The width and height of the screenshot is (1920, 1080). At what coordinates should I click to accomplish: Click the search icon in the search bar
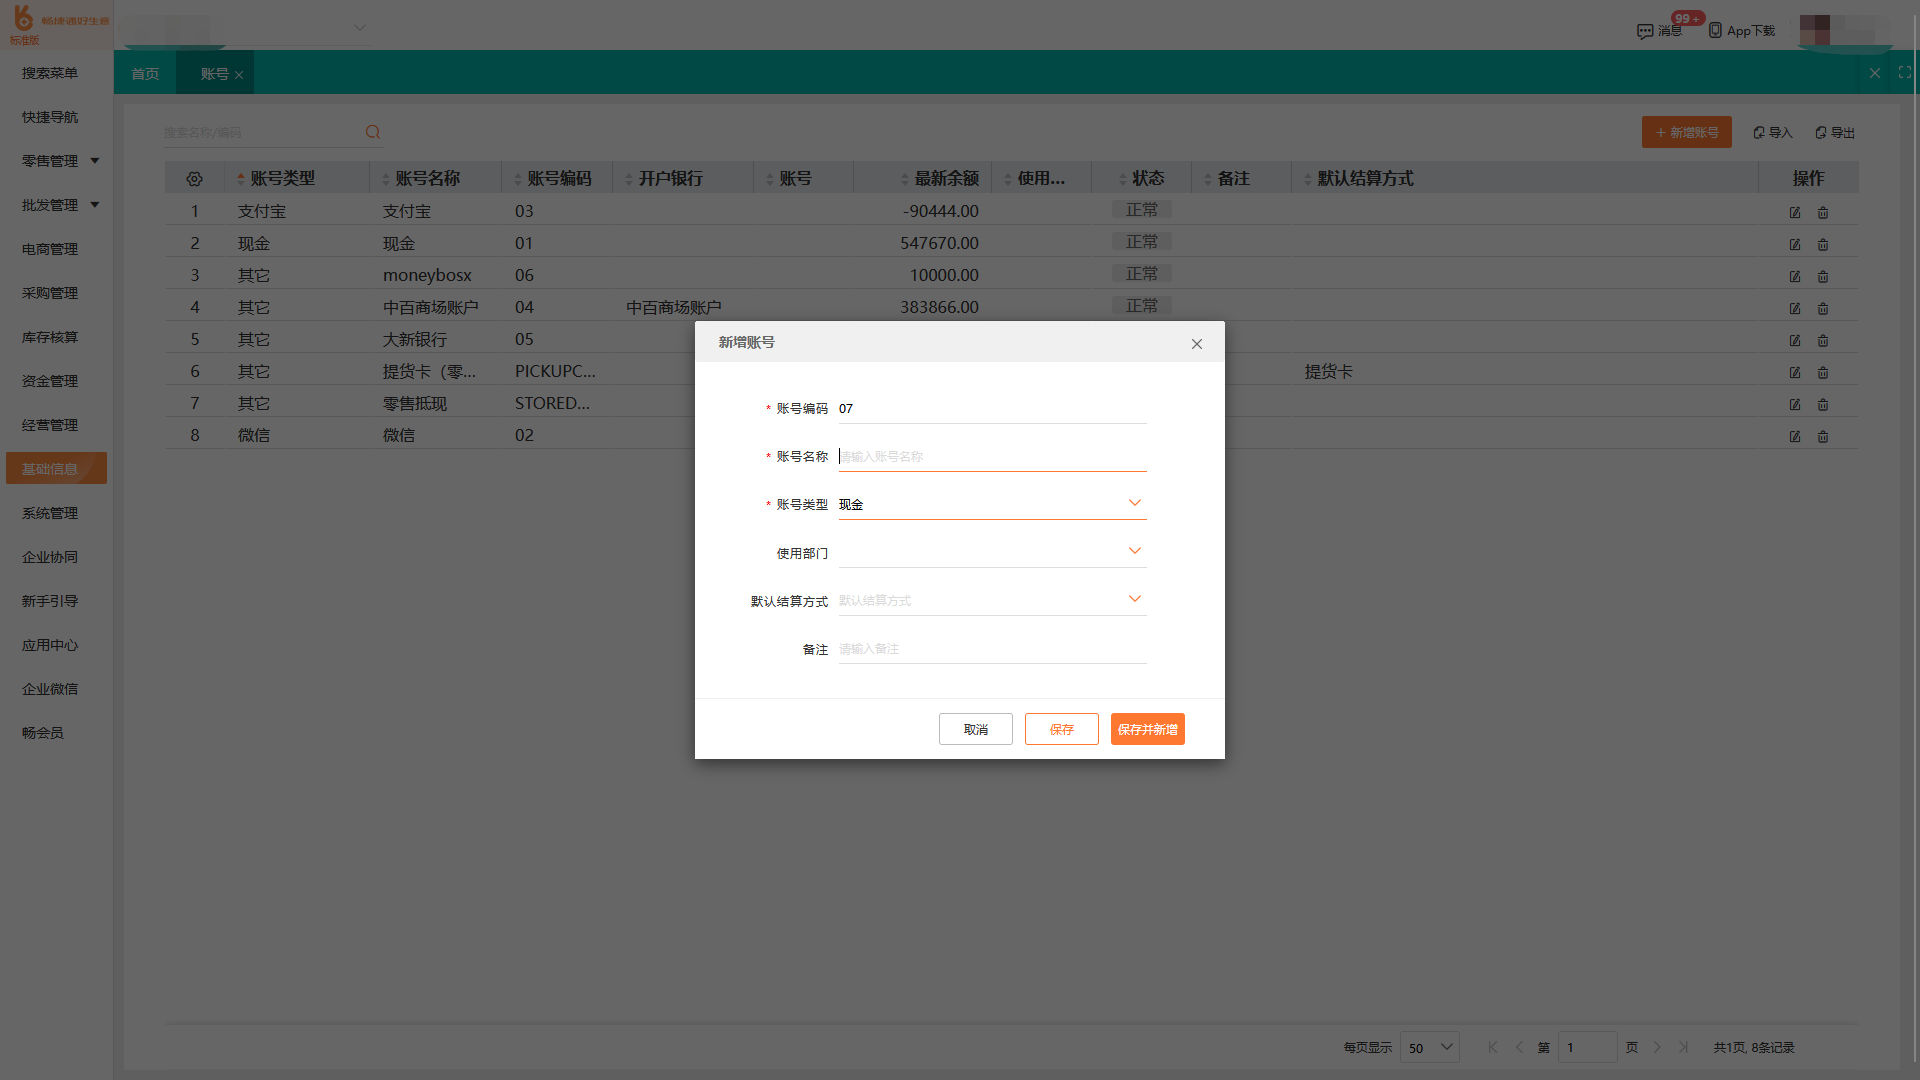click(x=373, y=132)
